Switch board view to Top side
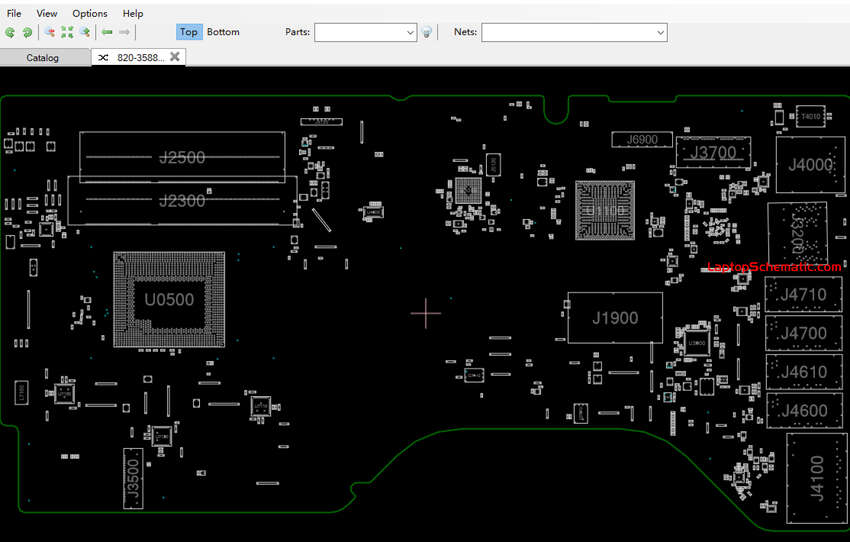This screenshot has height=542, width=850. 189,32
